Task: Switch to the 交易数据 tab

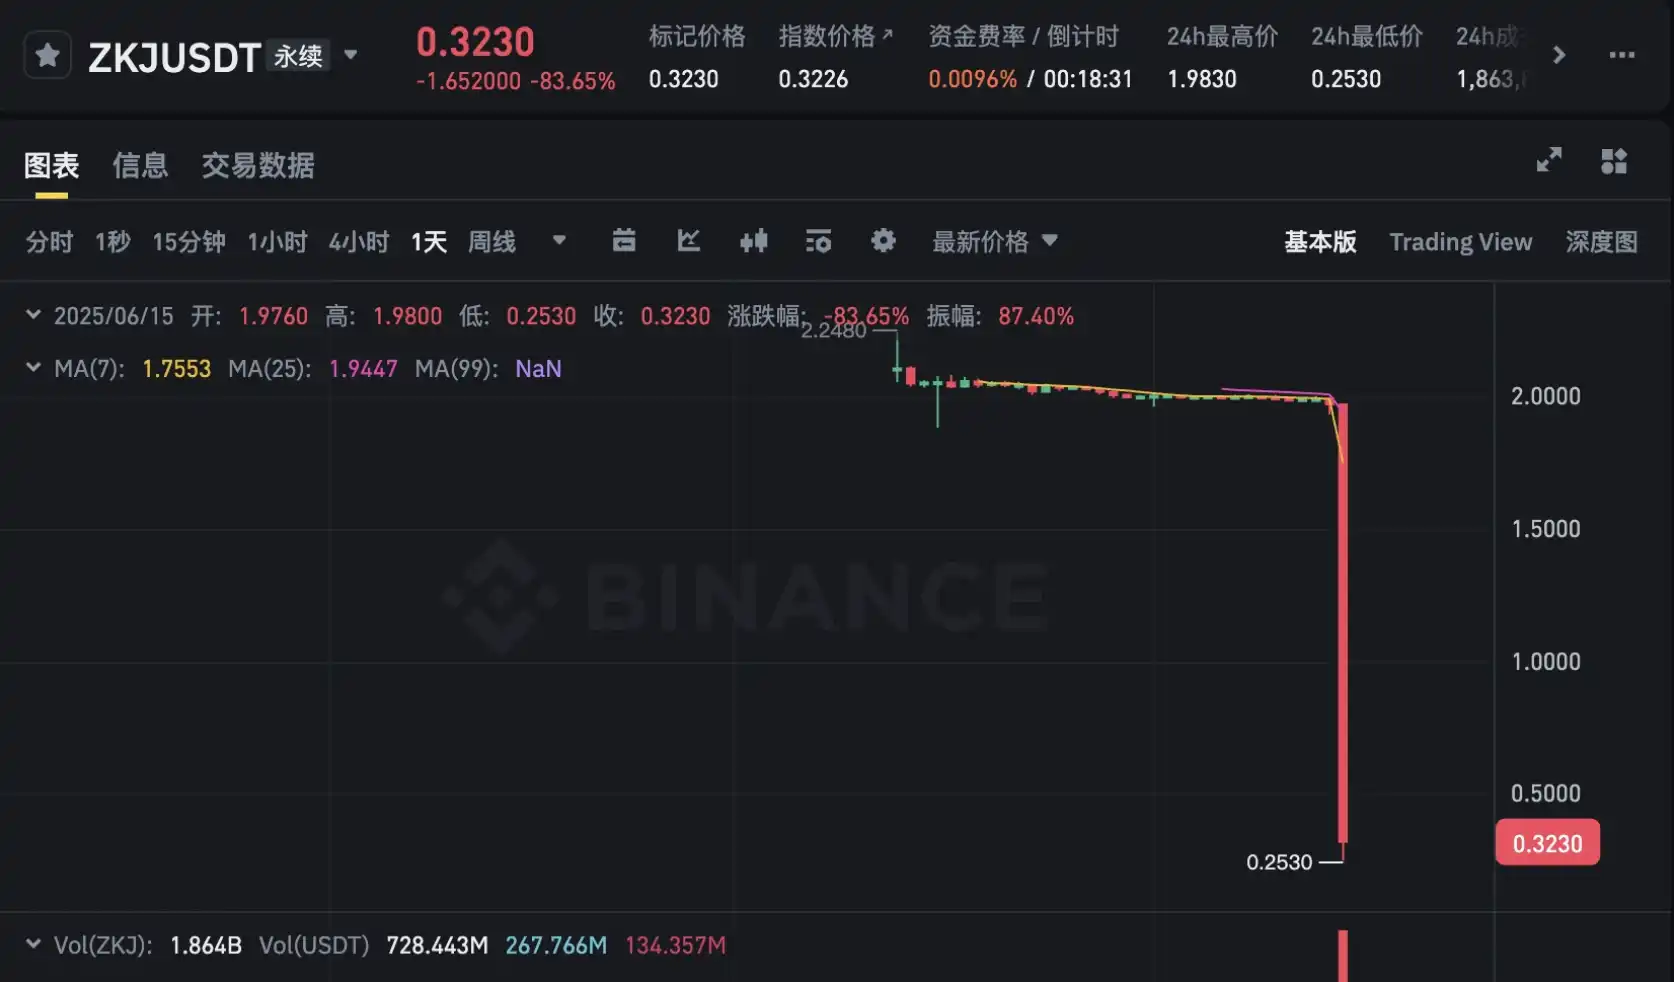Action: (x=257, y=166)
